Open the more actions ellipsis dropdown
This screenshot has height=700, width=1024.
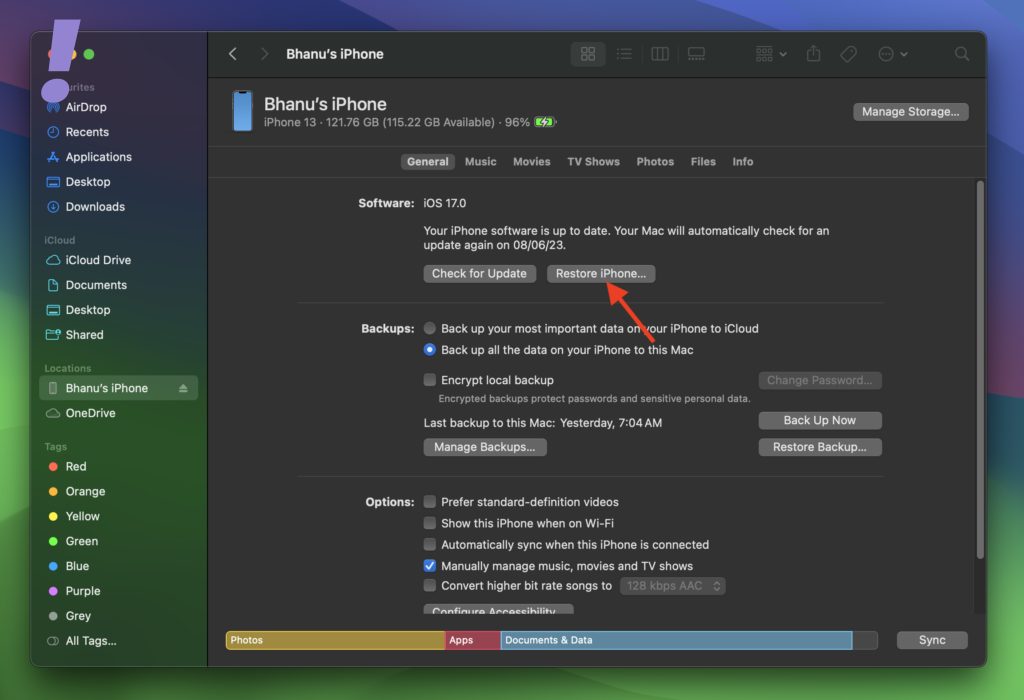pyautogui.click(x=892, y=54)
